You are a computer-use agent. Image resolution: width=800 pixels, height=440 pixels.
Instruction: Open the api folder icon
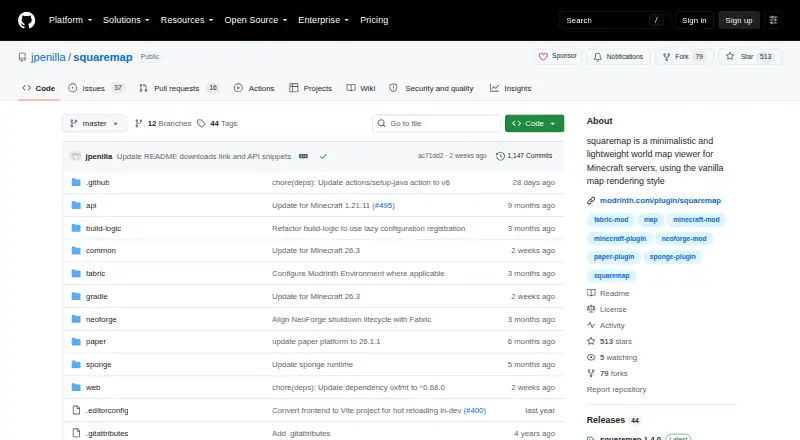point(76,205)
